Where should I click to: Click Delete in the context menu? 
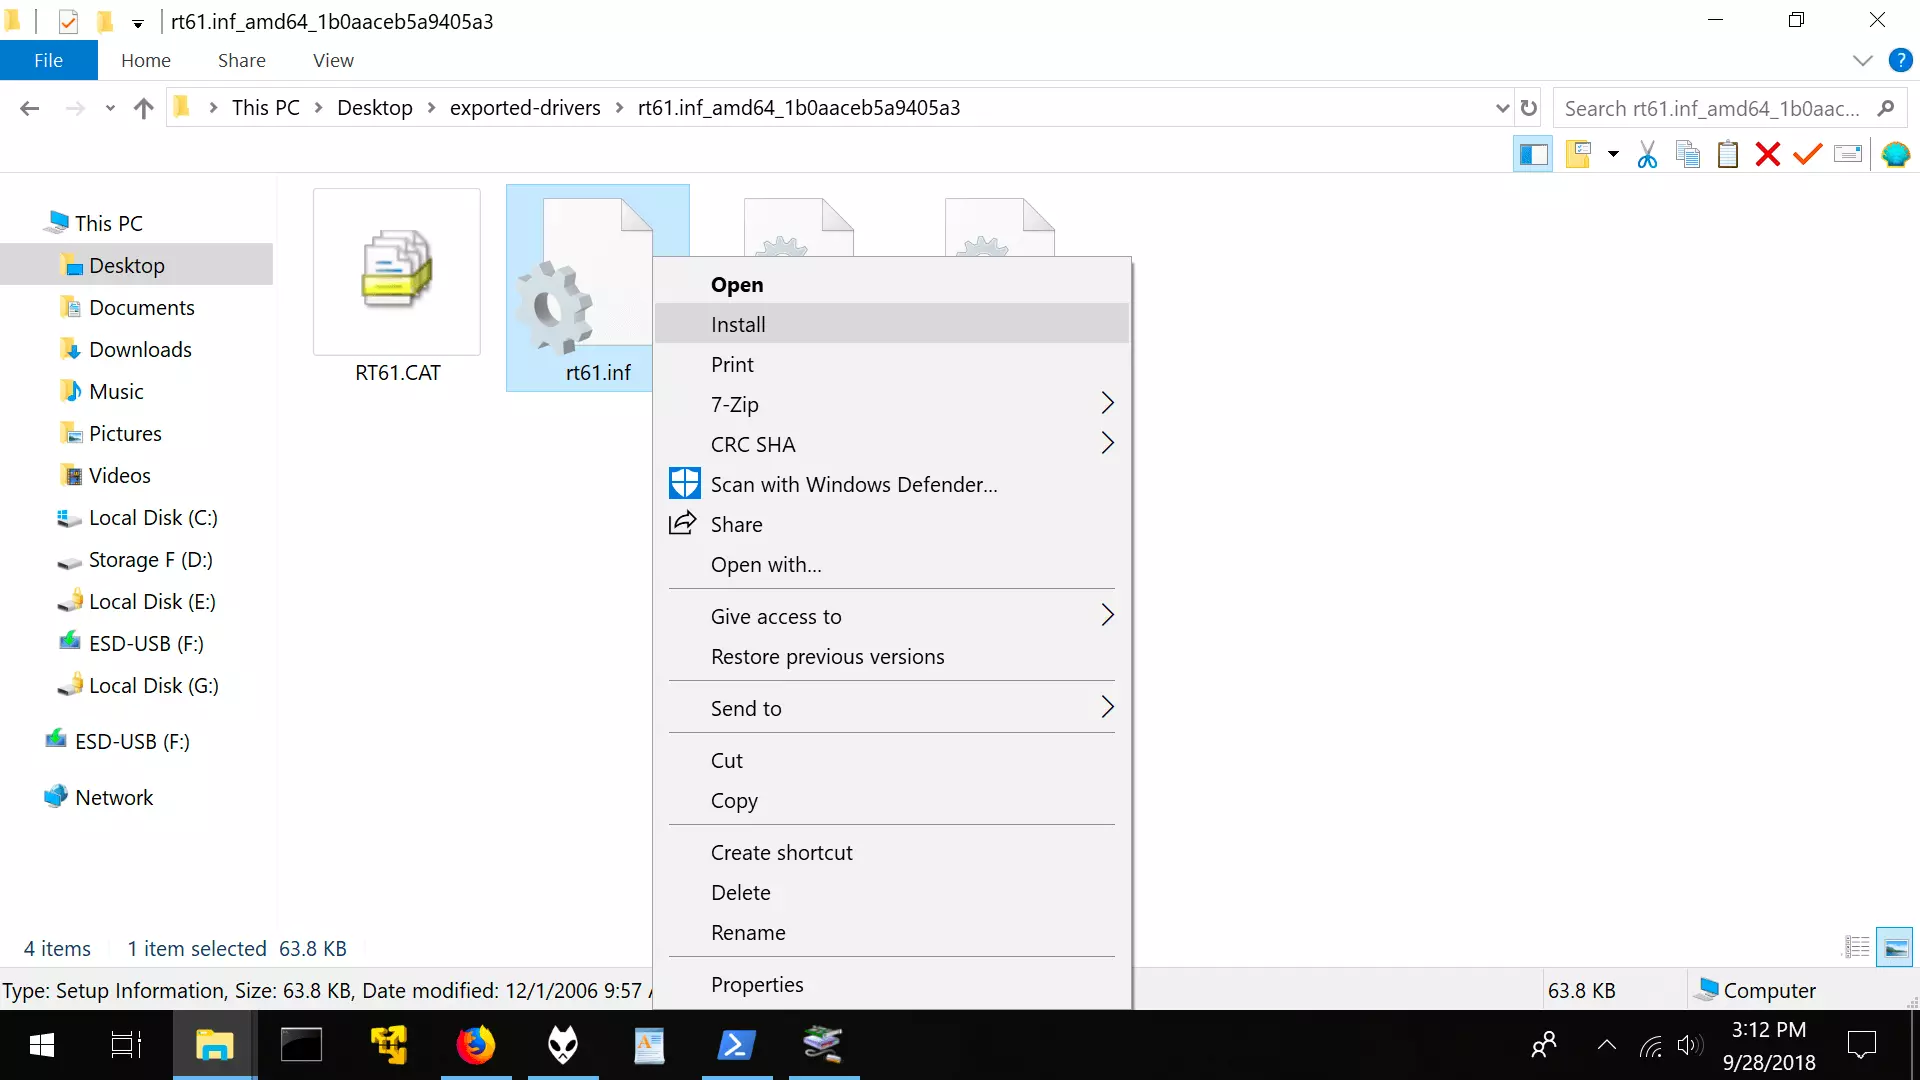tap(741, 891)
